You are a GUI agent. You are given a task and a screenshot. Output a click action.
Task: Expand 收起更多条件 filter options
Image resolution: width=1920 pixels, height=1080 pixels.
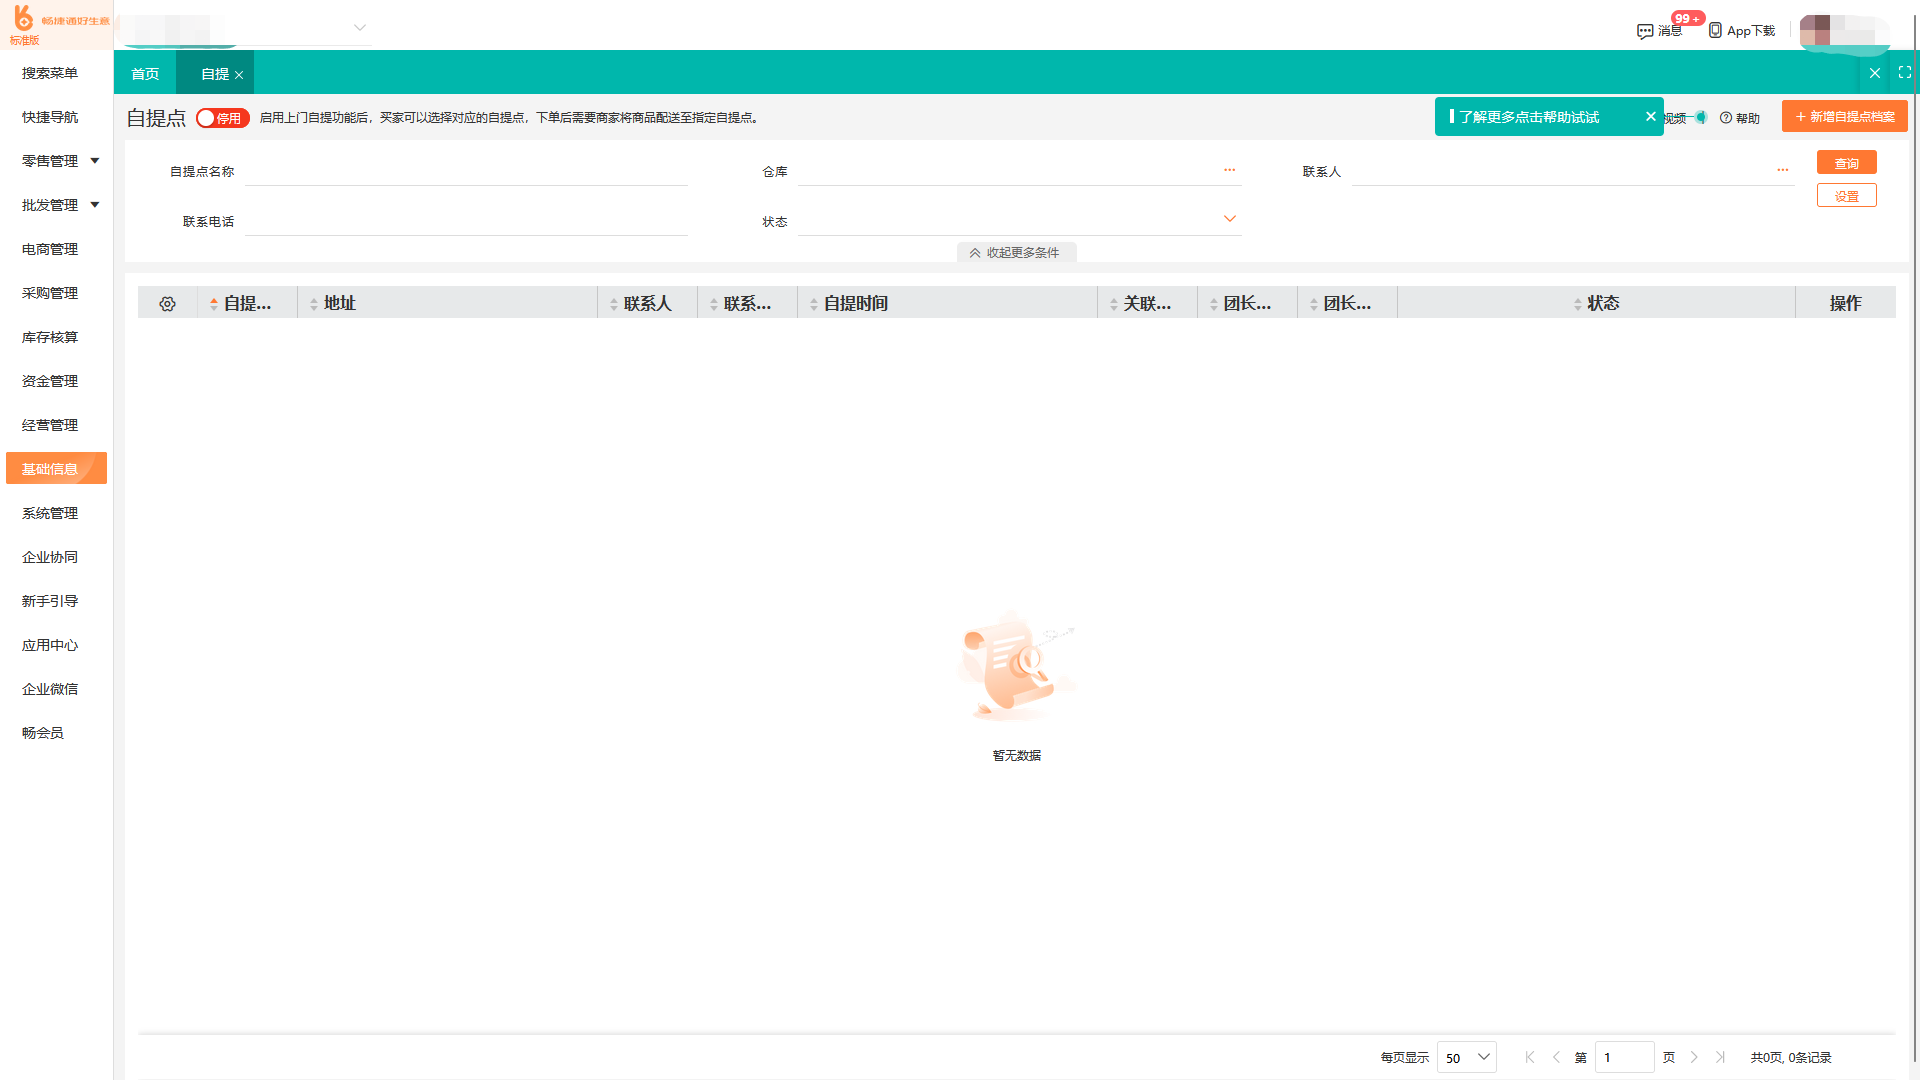click(x=1014, y=252)
